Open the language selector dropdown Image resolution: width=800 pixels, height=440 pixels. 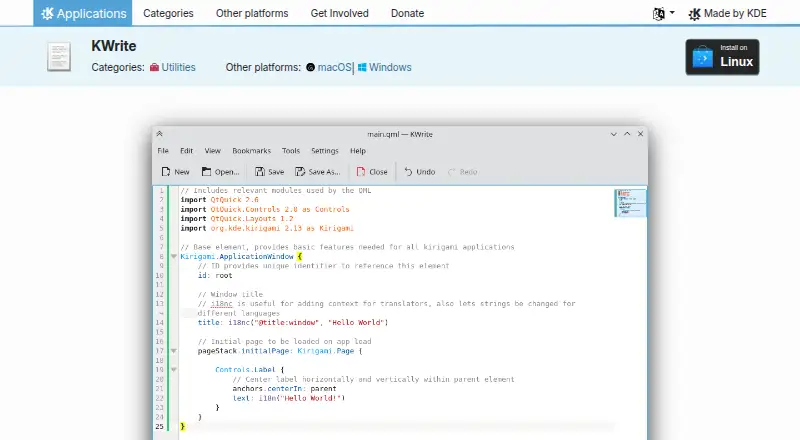[x=664, y=14]
